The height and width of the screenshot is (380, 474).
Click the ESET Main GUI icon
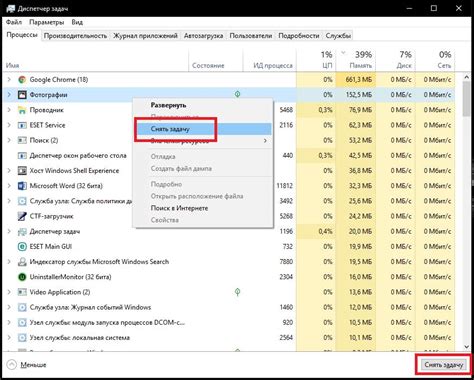pos(22,247)
